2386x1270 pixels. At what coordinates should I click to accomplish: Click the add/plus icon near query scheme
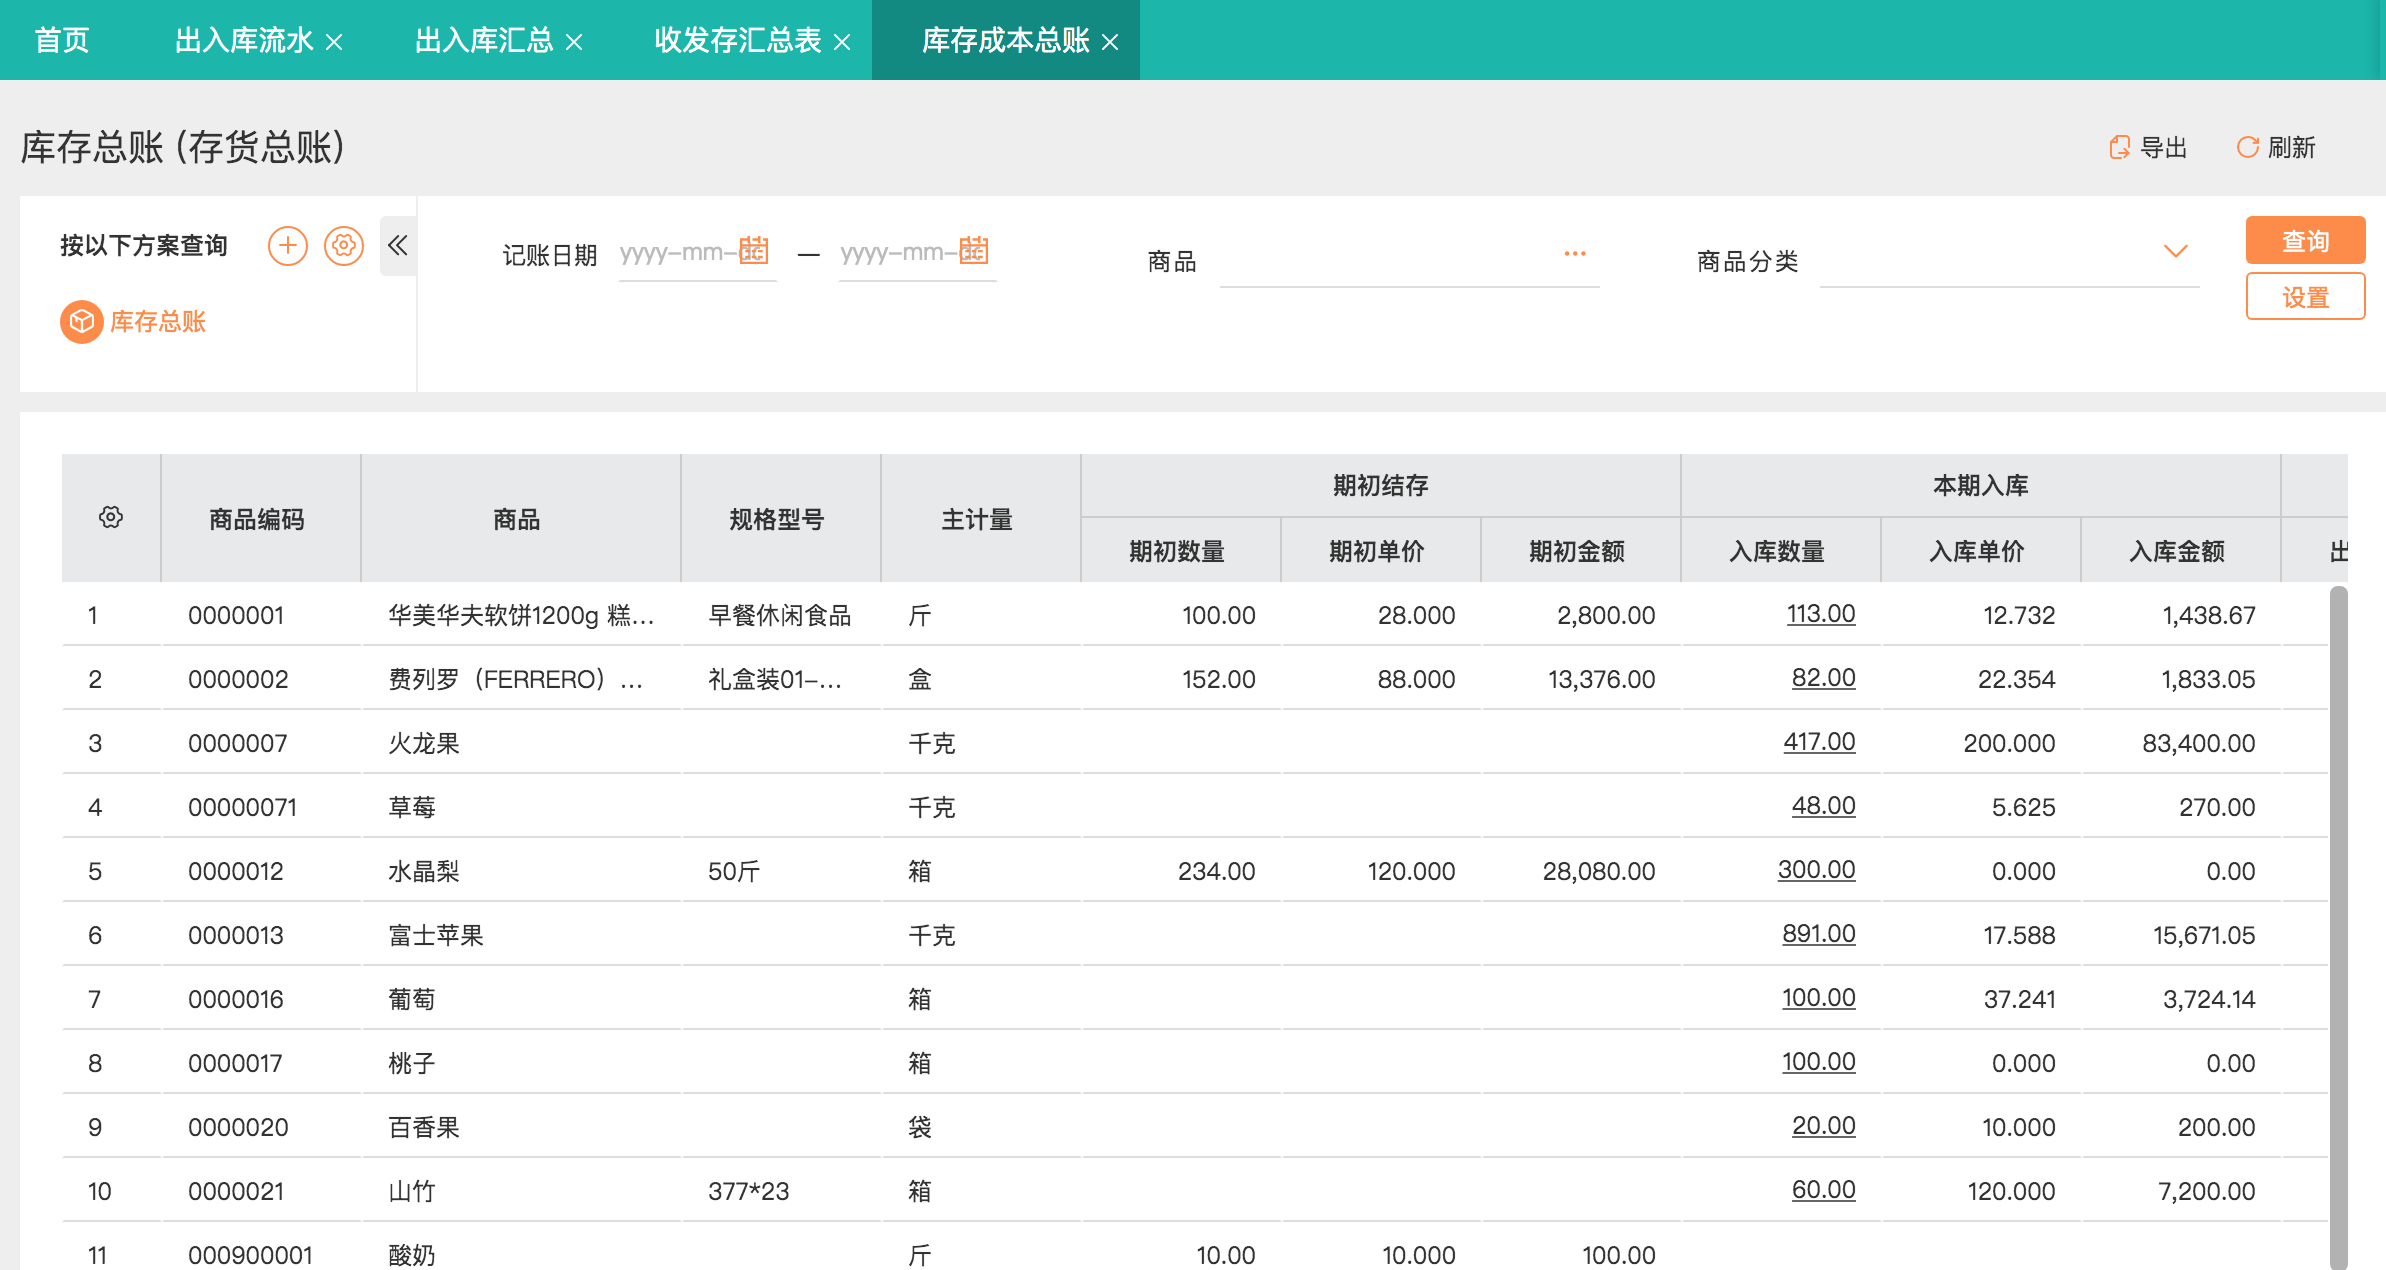(x=289, y=248)
